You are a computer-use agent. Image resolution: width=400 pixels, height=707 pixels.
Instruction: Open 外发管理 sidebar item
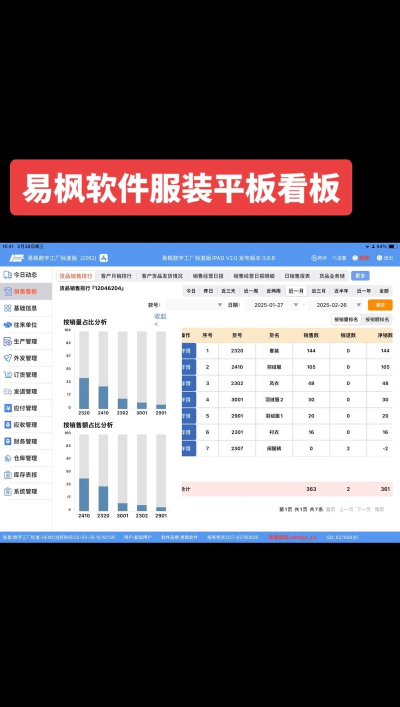pos(25,358)
